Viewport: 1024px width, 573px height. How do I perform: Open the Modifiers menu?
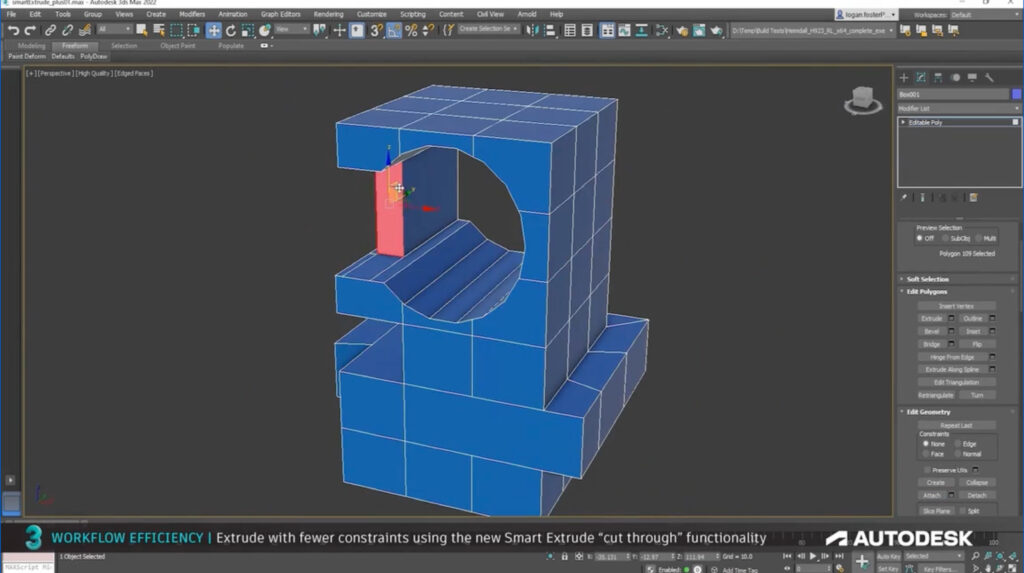coord(191,14)
